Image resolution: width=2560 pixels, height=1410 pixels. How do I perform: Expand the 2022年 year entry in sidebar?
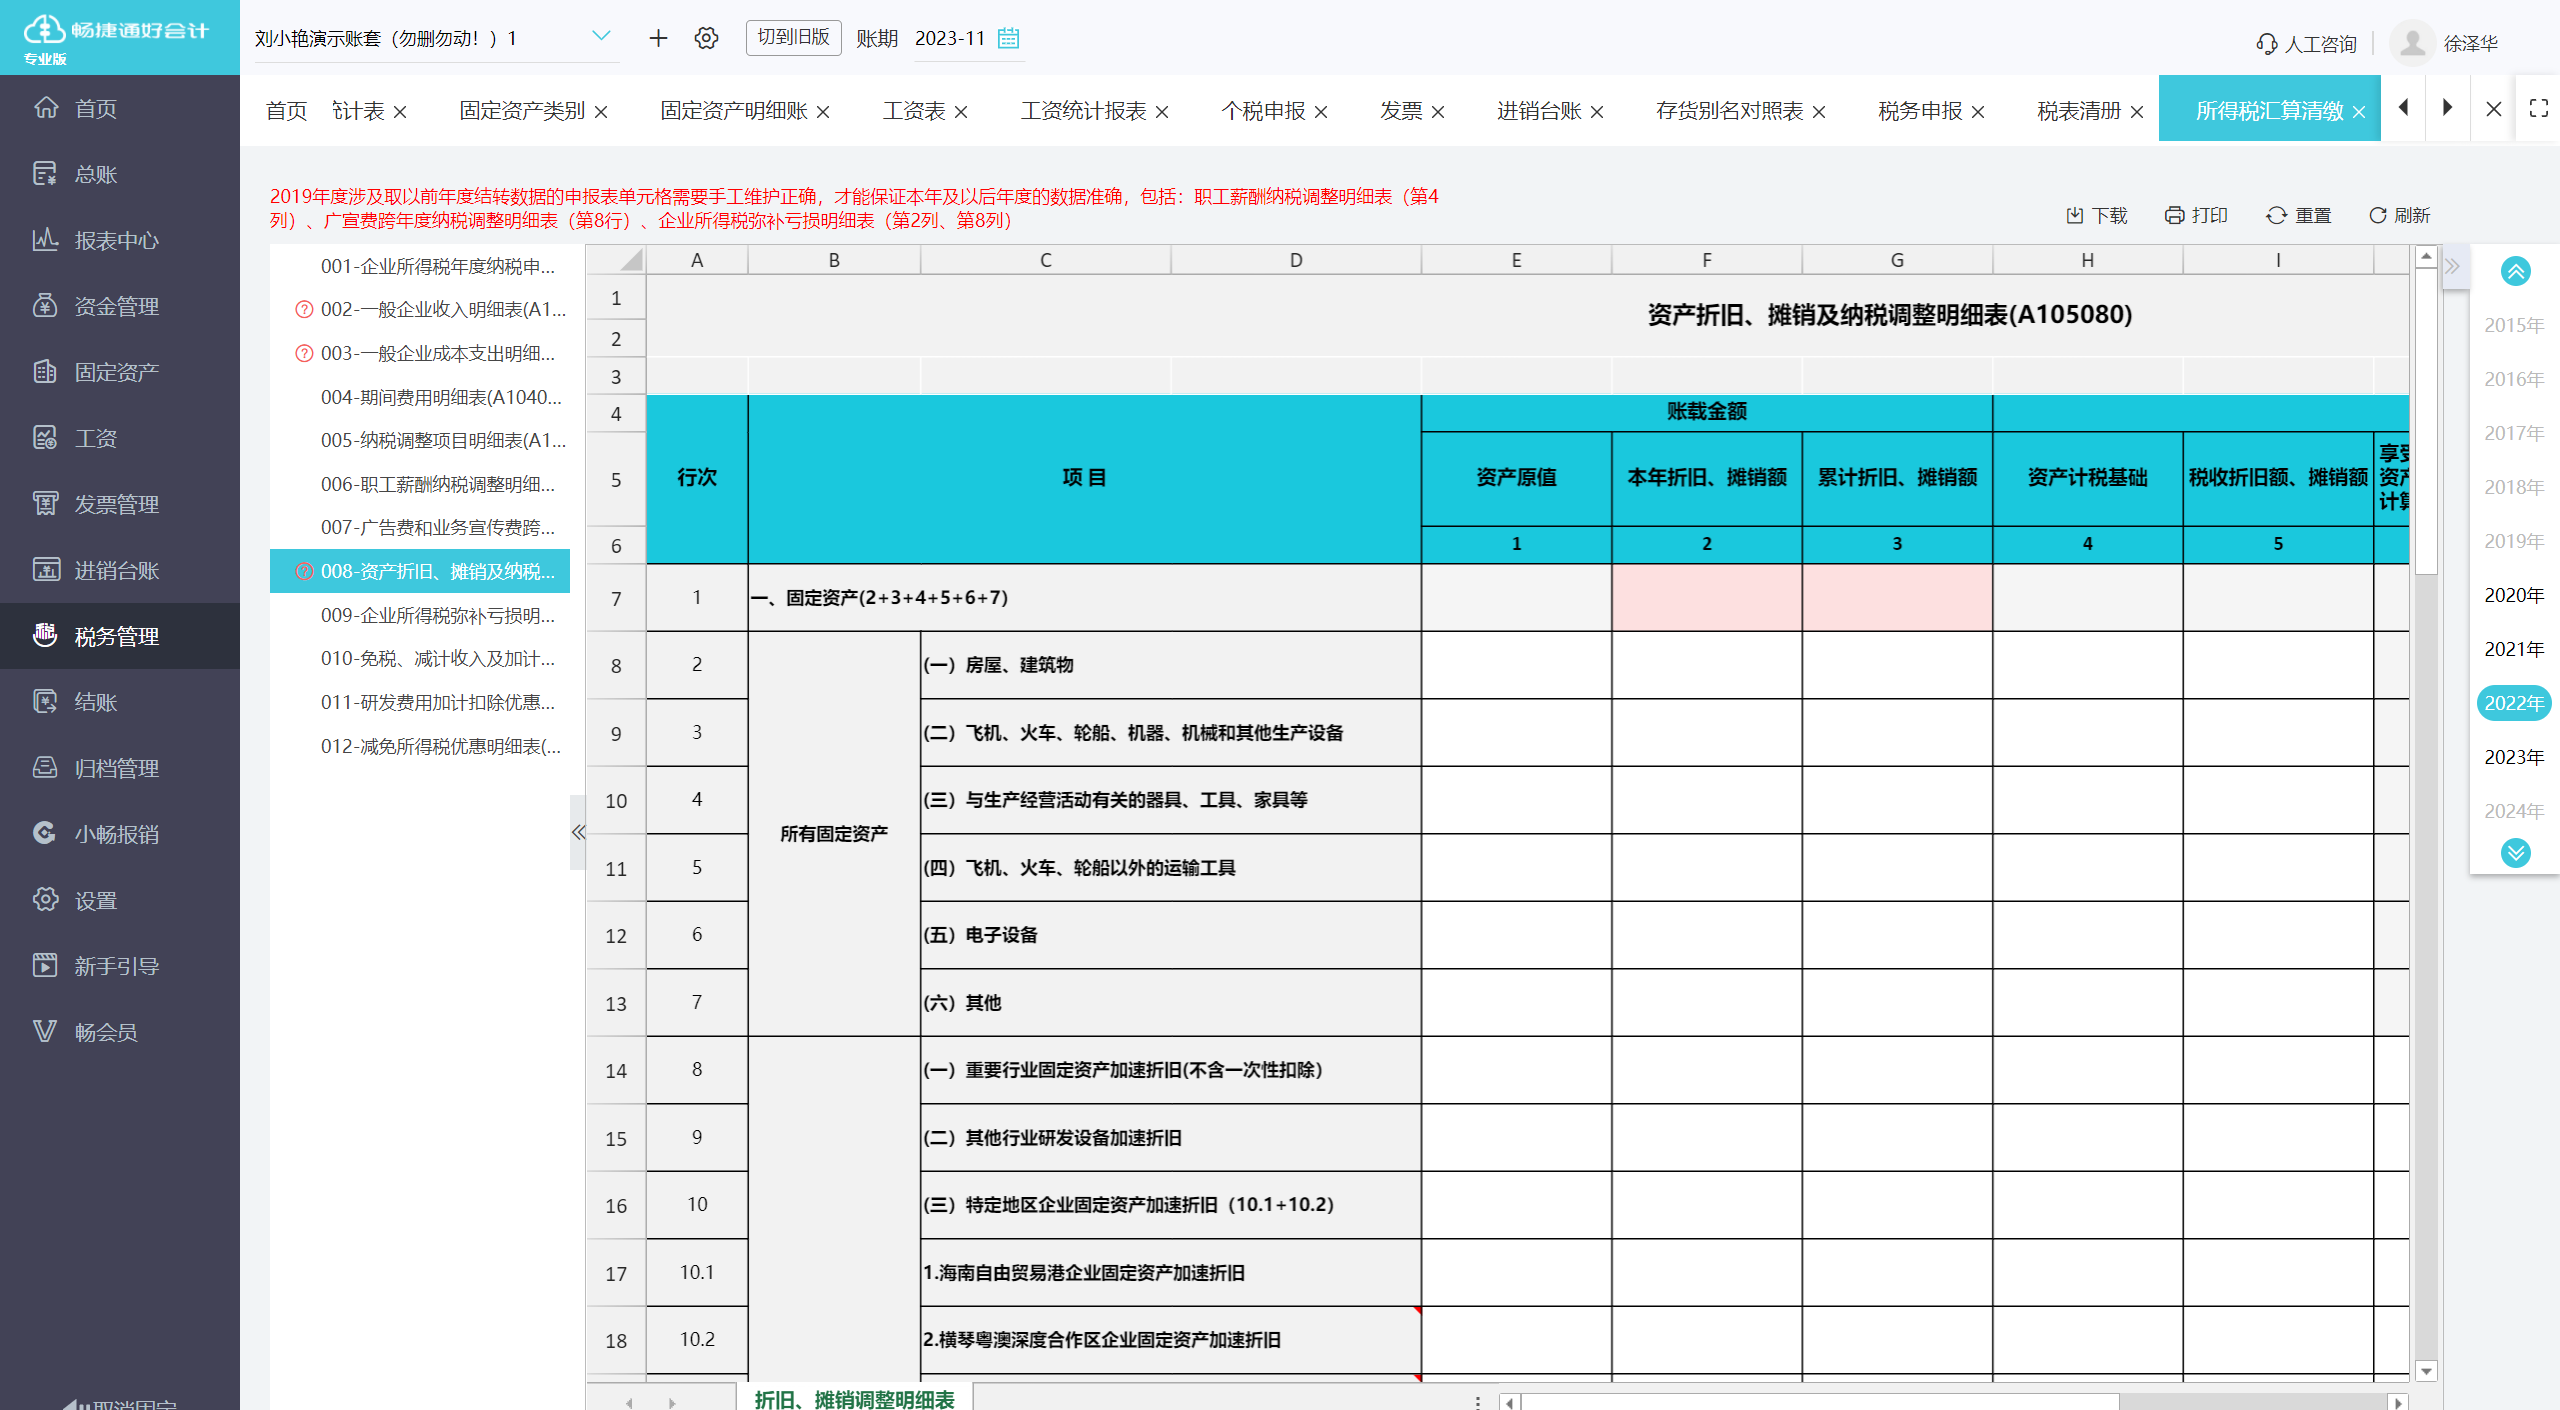(2515, 702)
